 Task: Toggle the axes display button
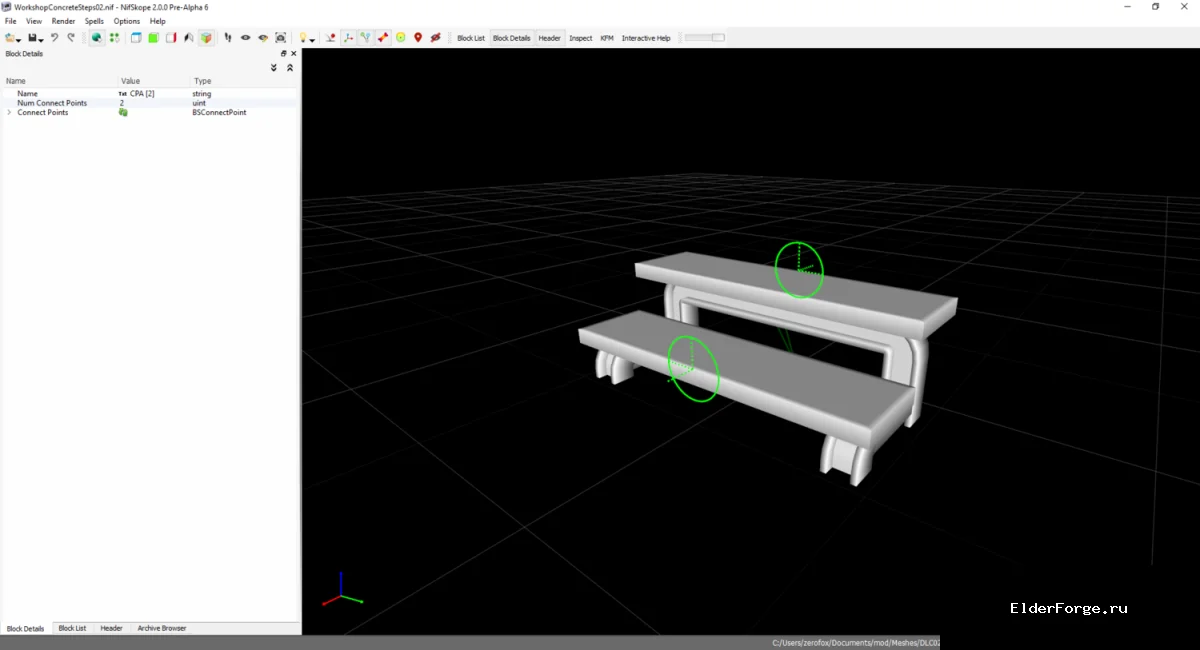pyautogui.click(x=348, y=38)
